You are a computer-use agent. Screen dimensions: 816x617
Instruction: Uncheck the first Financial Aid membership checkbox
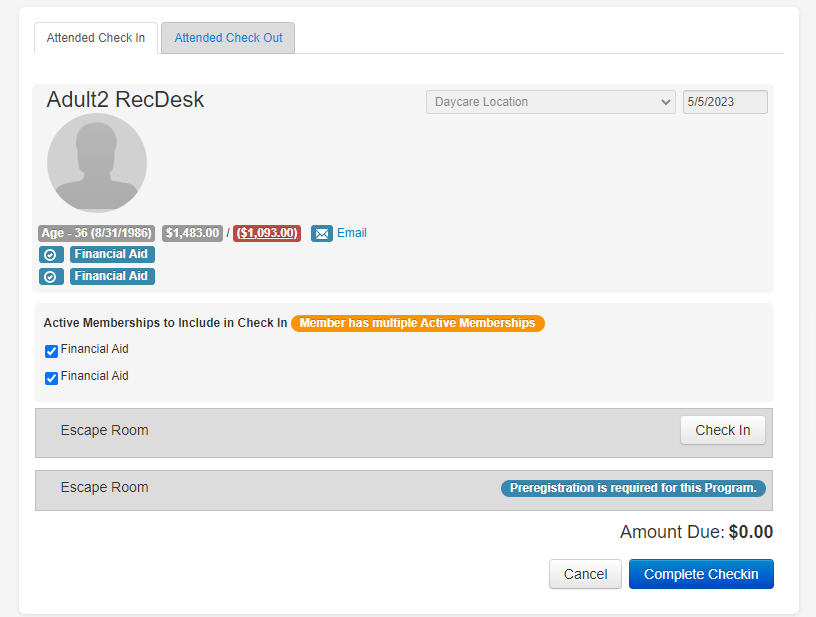[x=51, y=351]
